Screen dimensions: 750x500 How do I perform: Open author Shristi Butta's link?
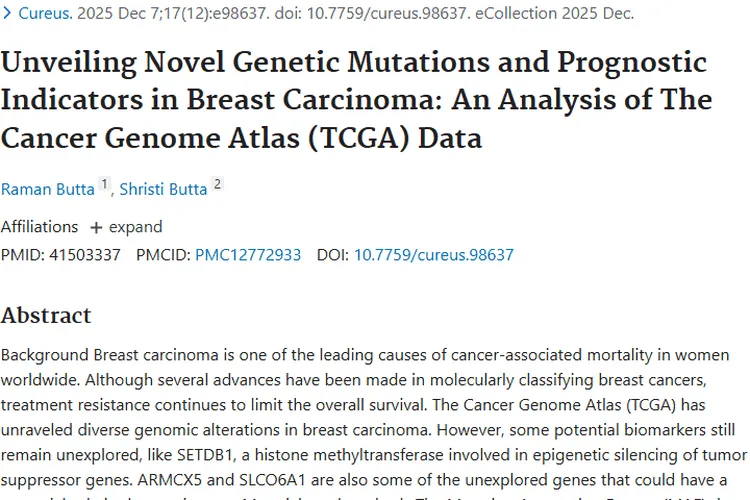(x=163, y=189)
